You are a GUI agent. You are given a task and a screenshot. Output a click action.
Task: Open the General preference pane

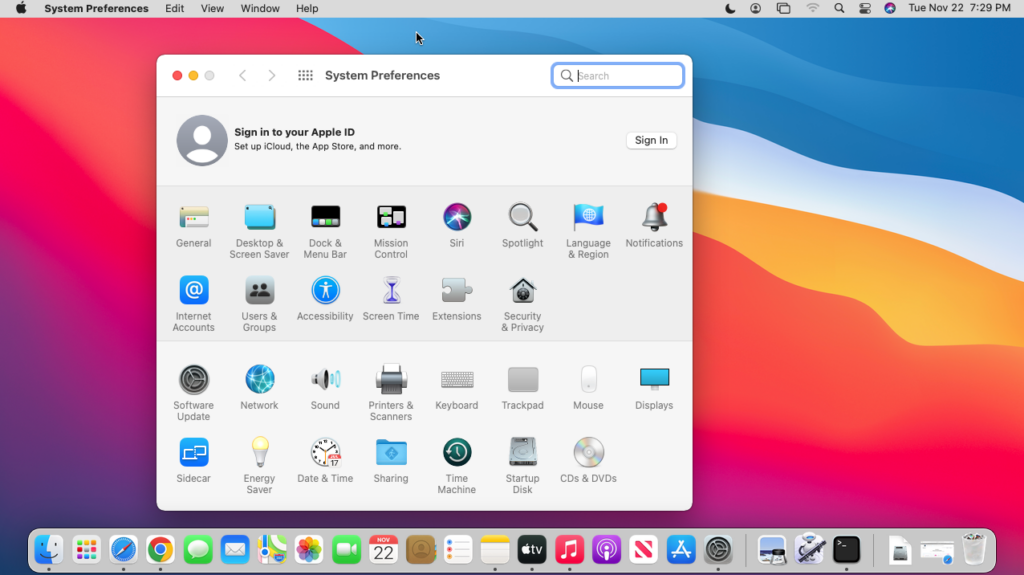pos(194,226)
